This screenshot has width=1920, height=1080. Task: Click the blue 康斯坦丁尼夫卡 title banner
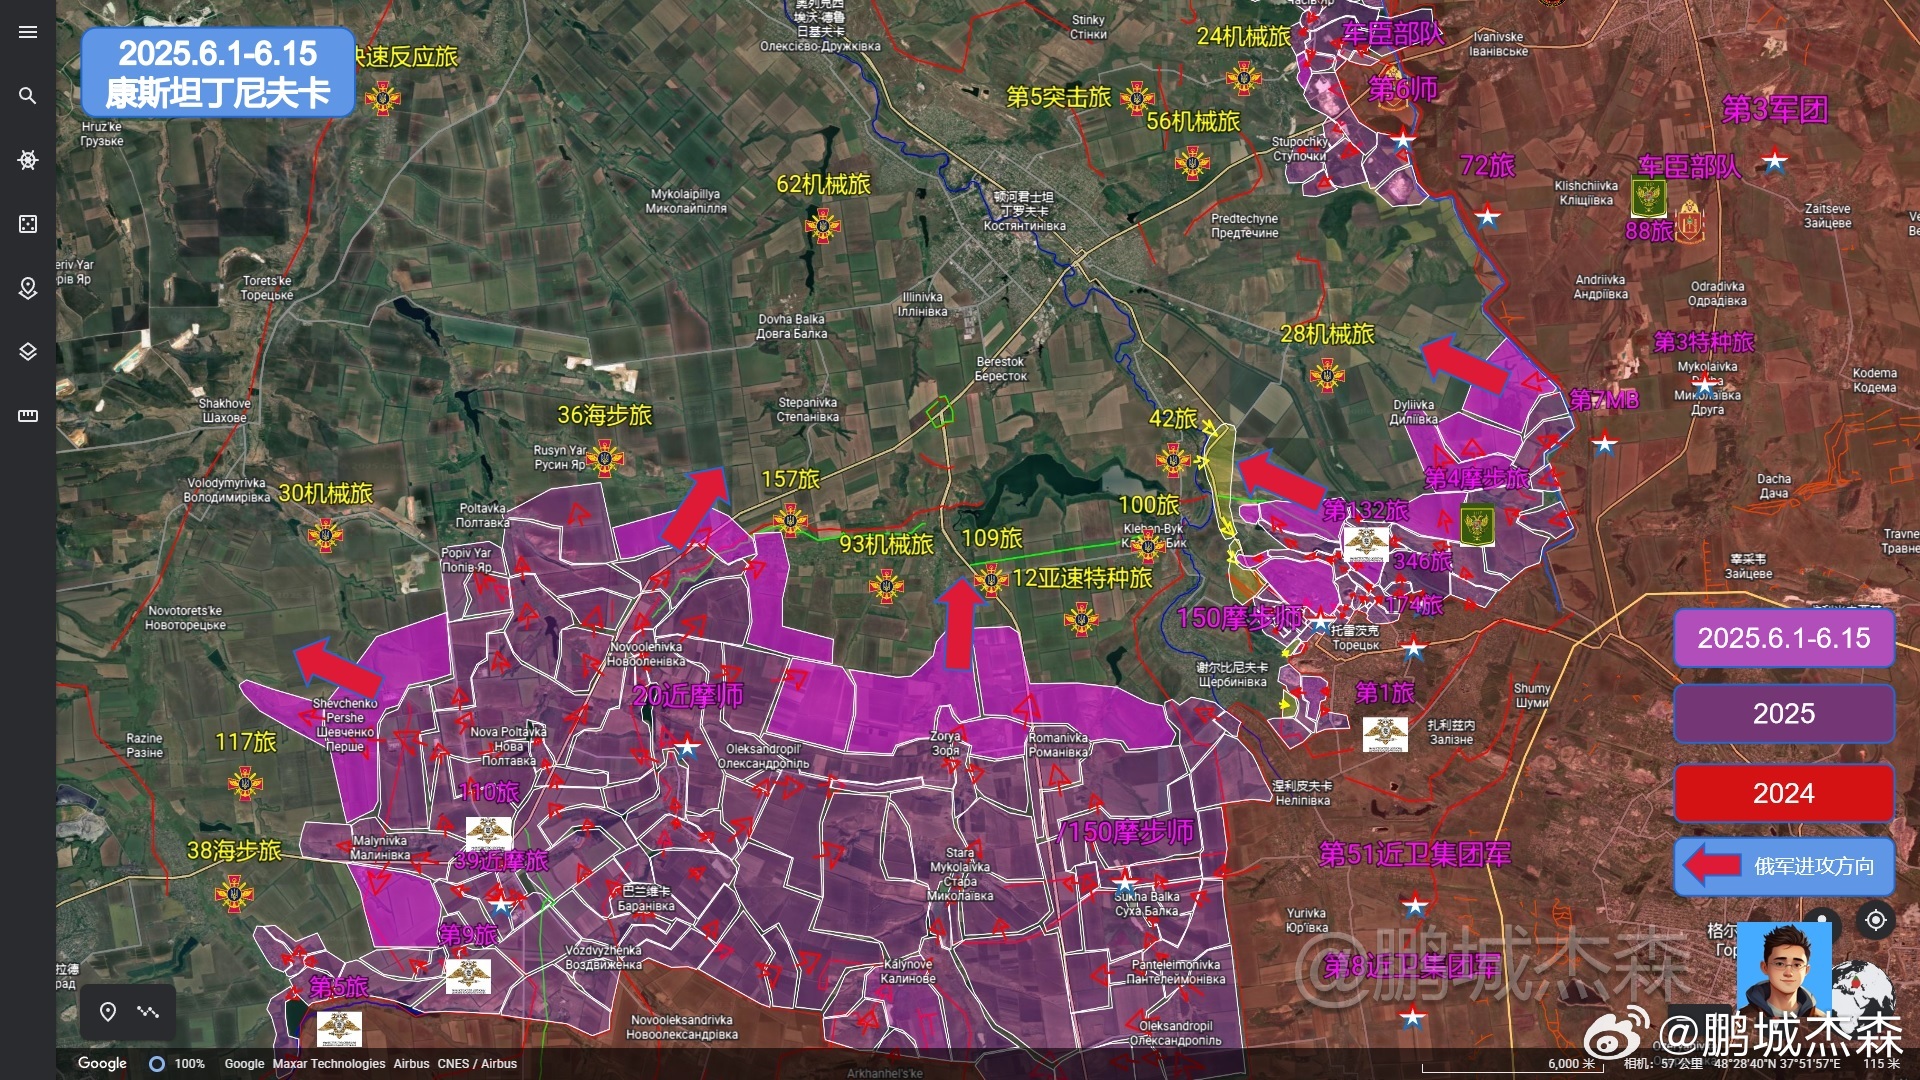click(217, 73)
